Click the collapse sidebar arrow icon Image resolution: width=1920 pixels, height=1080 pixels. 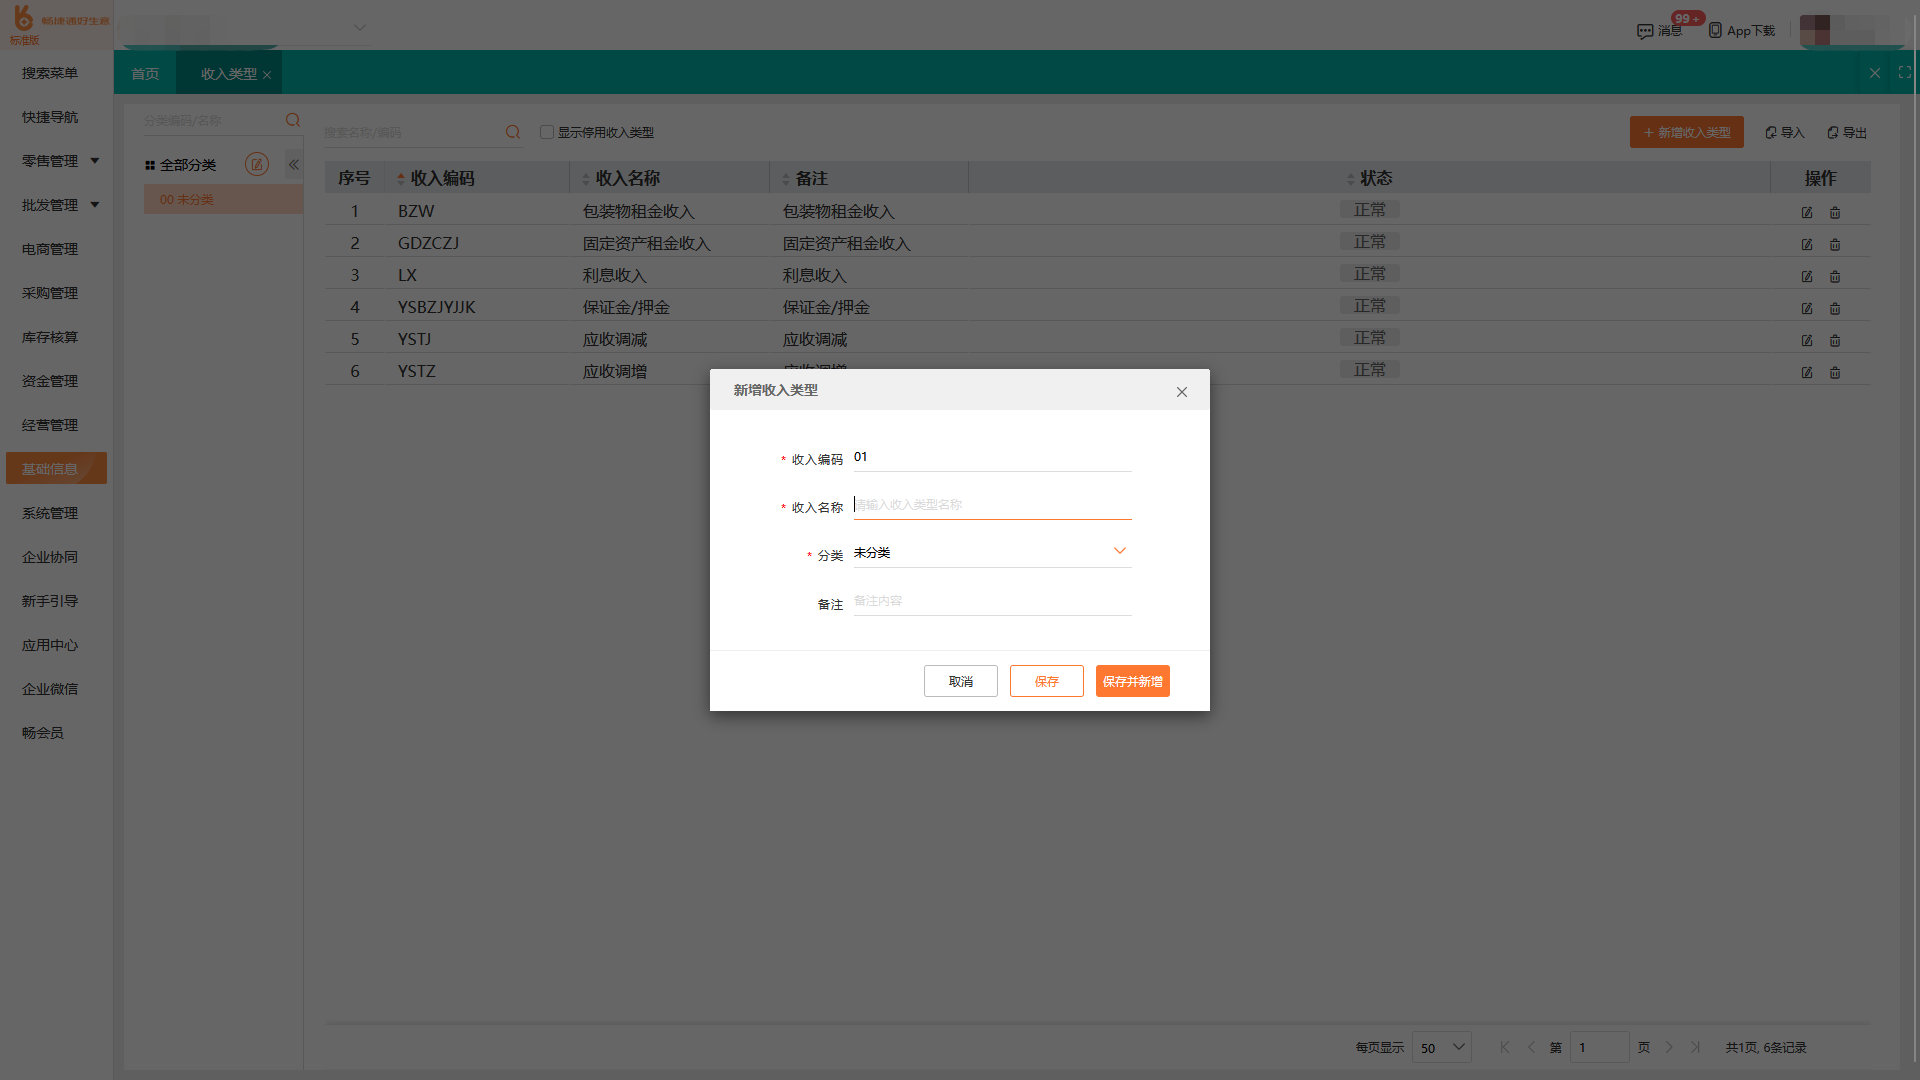(294, 162)
